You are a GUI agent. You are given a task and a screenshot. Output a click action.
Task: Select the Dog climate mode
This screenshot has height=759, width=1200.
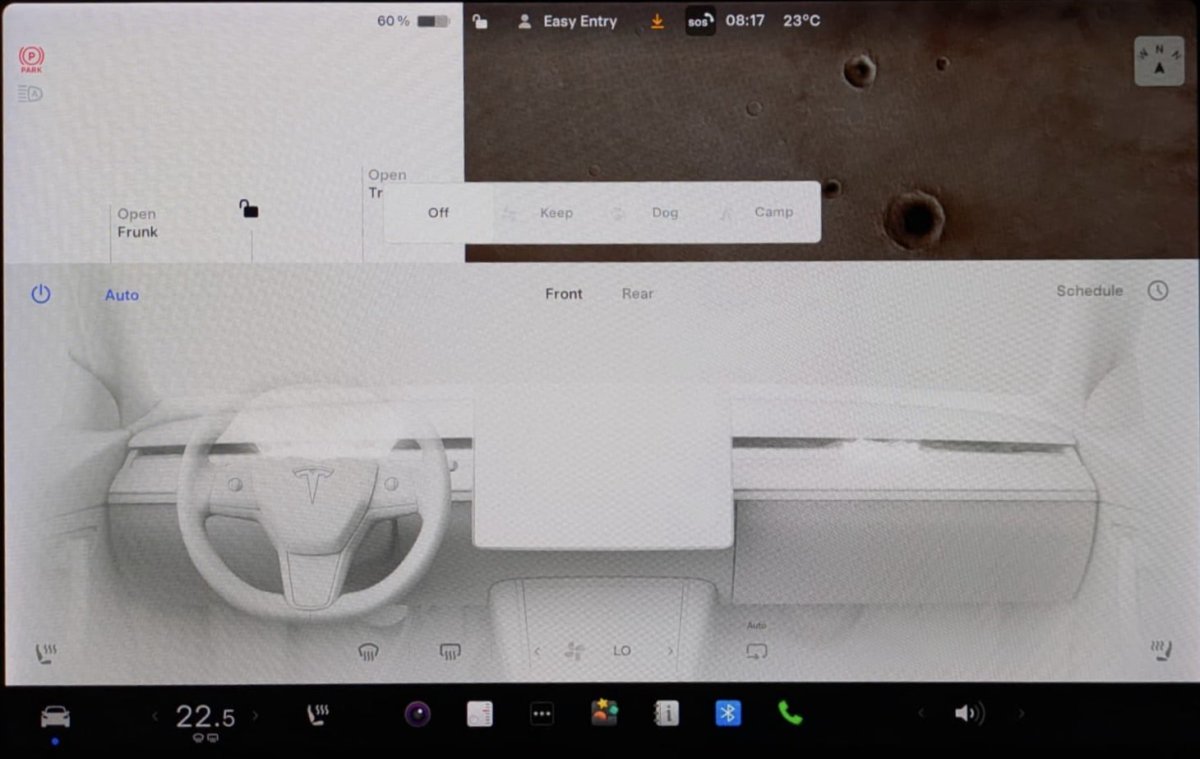pyautogui.click(x=666, y=212)
